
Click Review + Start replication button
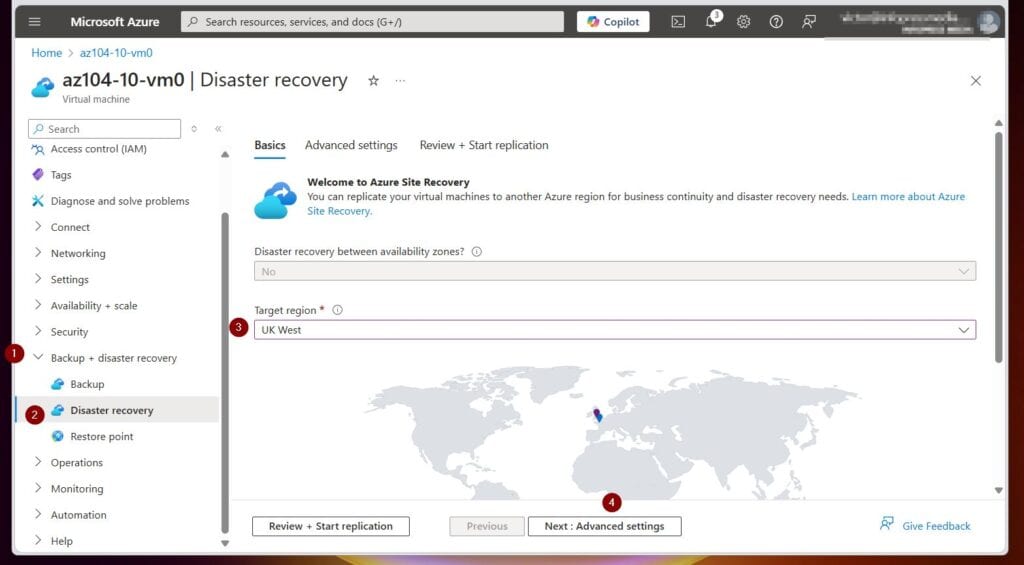330,526
